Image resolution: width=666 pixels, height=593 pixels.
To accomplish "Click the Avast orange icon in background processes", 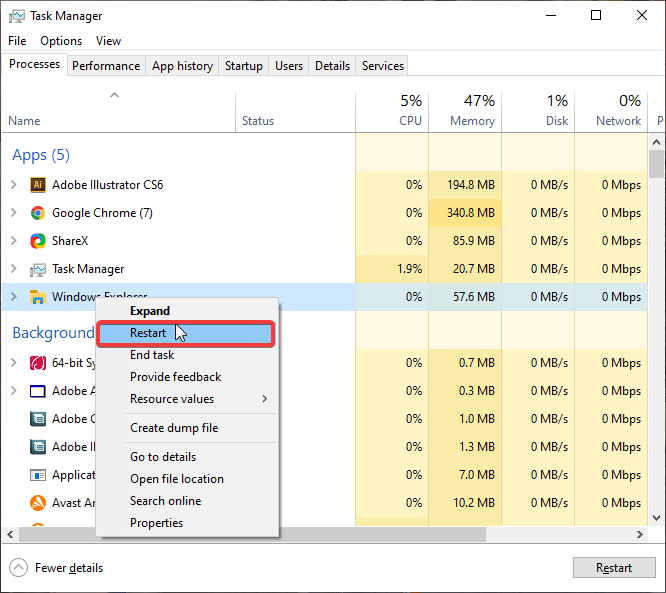I will tap(38, 503).
